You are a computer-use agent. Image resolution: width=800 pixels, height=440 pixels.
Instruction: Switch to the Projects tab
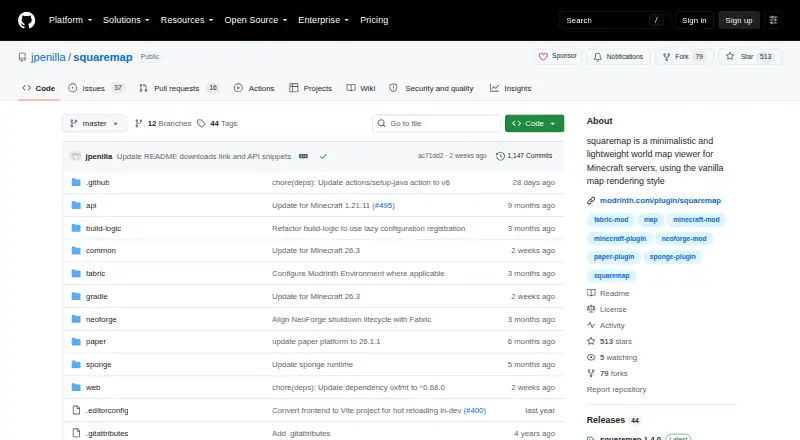click(310, 88)
